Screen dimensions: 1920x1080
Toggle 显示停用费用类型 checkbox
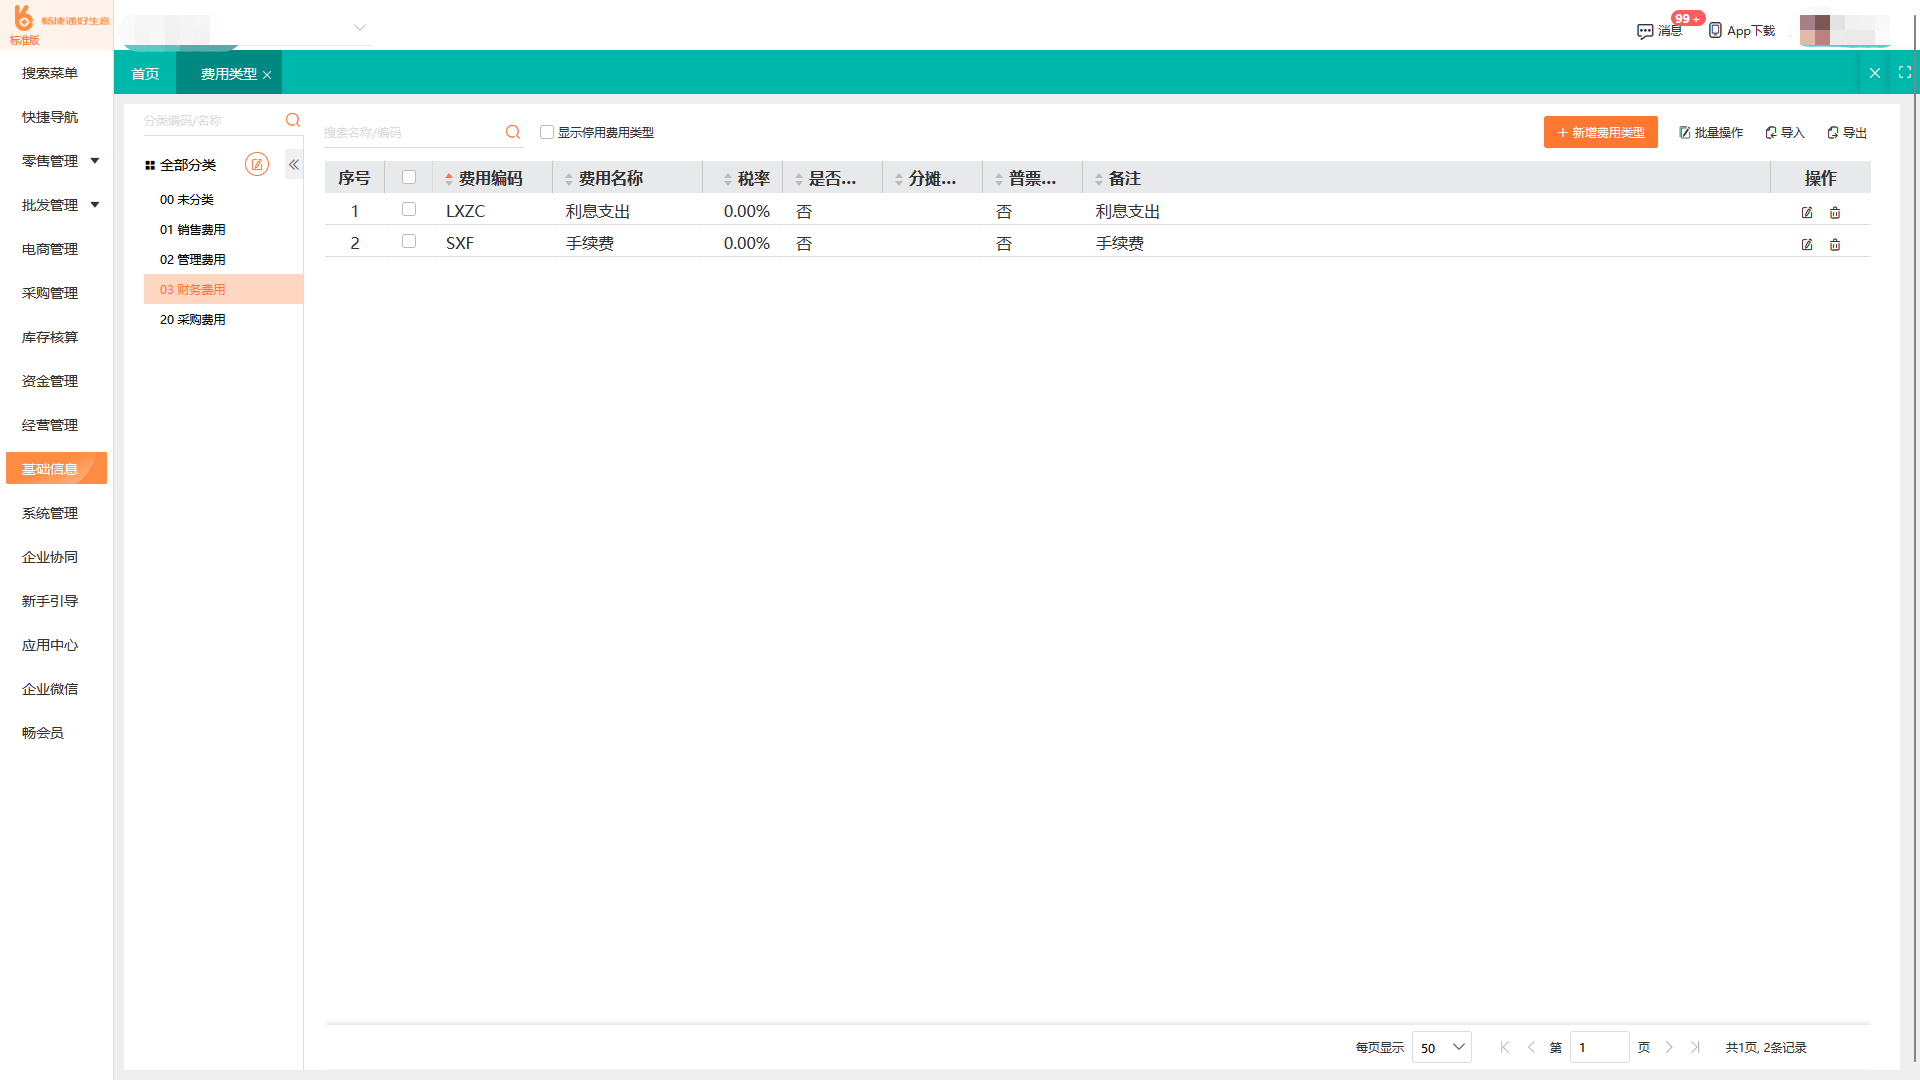[546, 132]
